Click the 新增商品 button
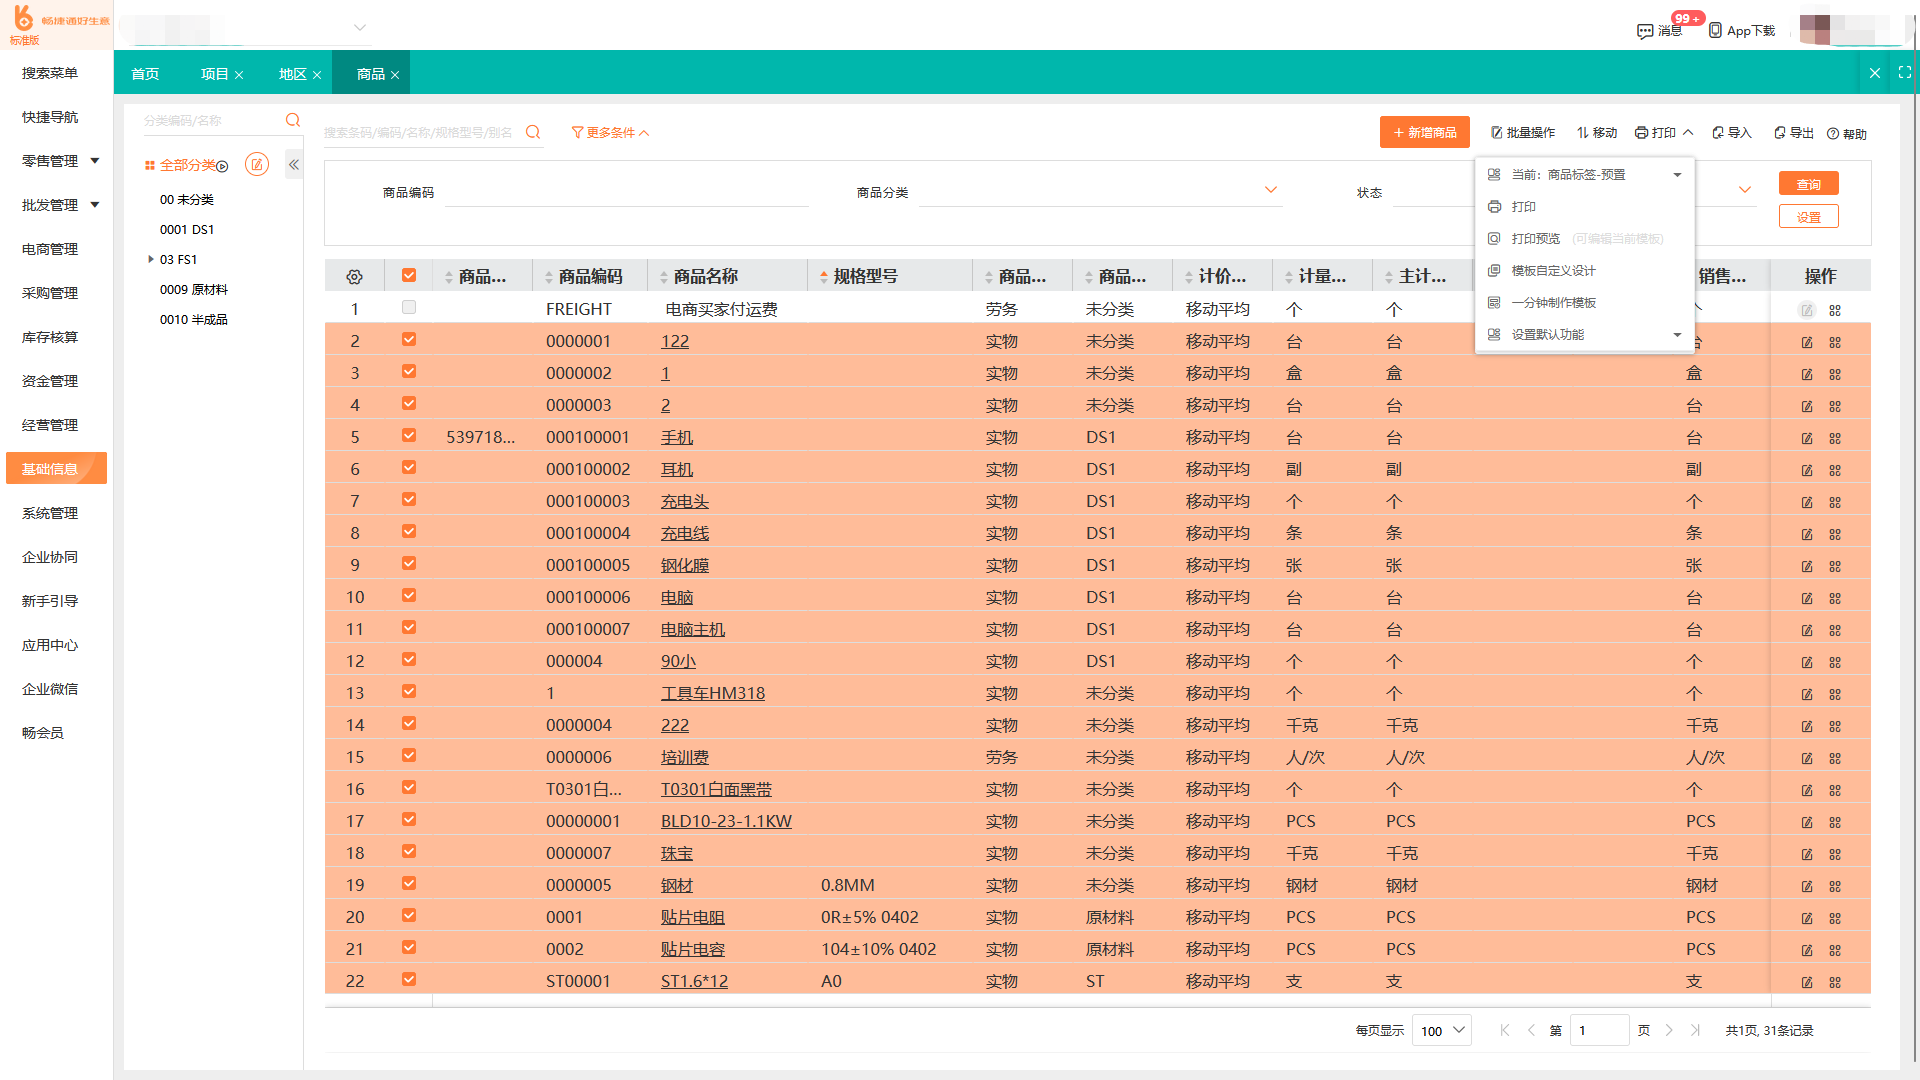The image size is (1920, 1080). (x=1424, y=132)
